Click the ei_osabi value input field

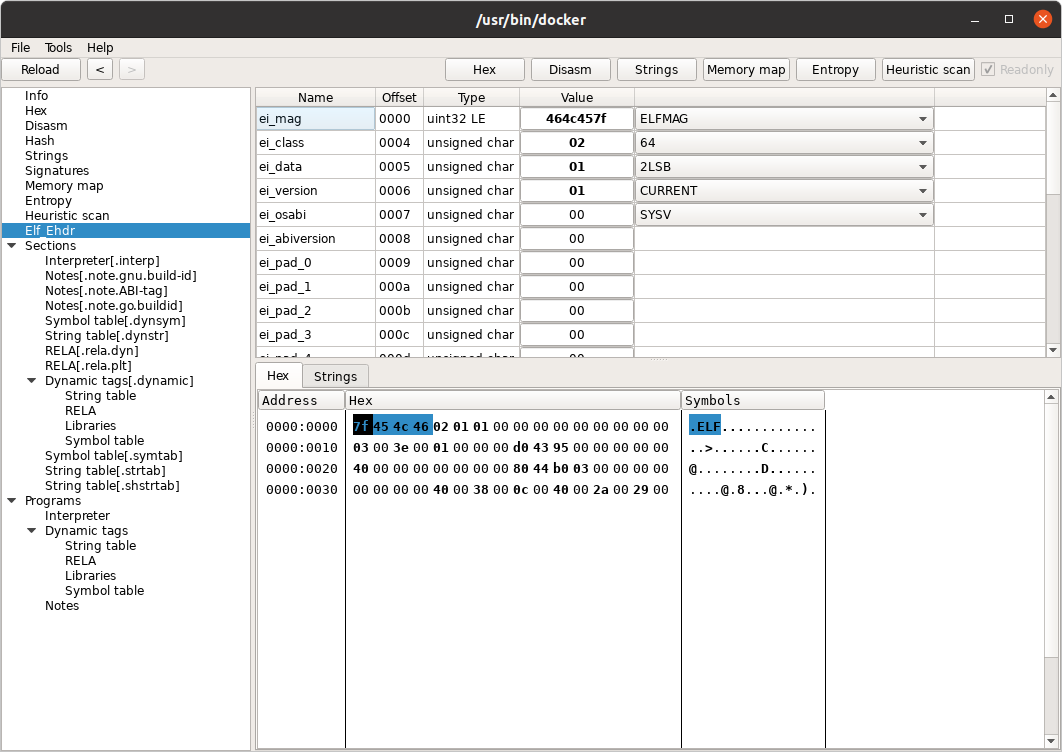tap(577, 215)
